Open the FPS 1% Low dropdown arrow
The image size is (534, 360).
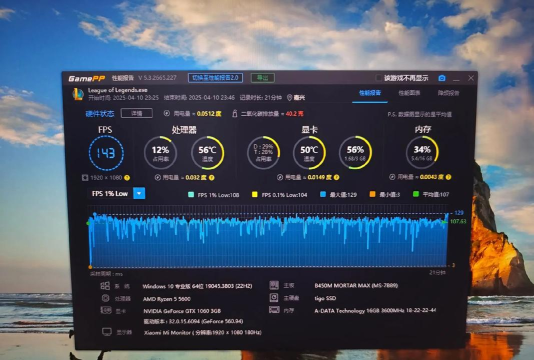tap(139, 193)
